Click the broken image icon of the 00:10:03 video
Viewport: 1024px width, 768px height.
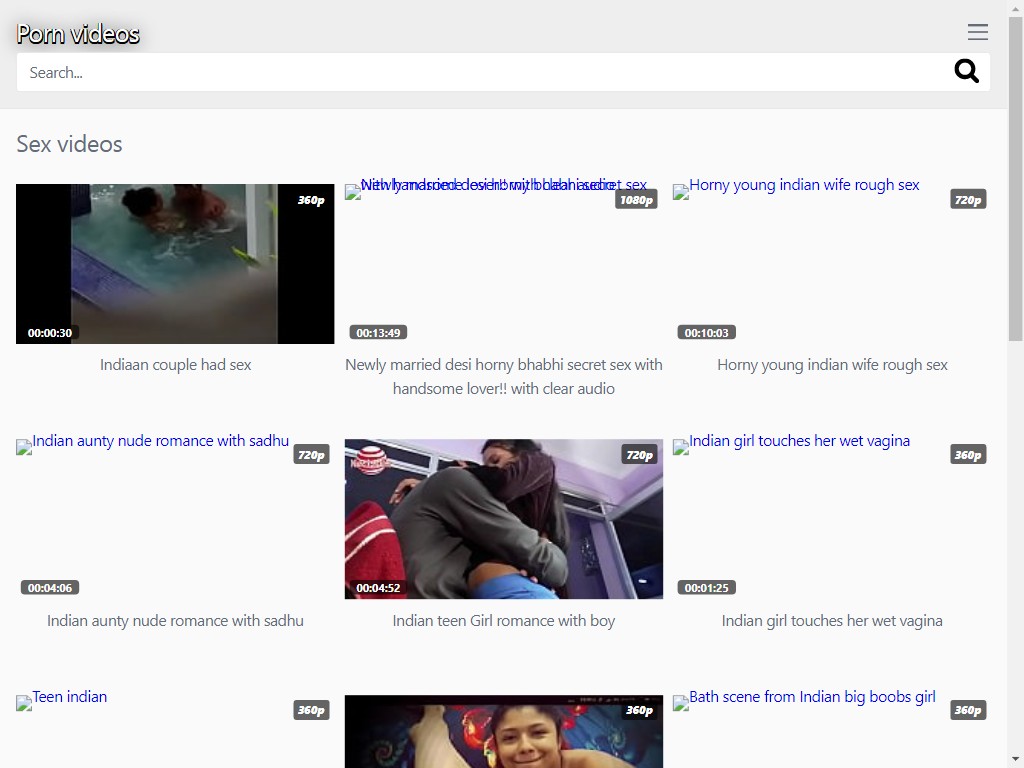[681, 192]
